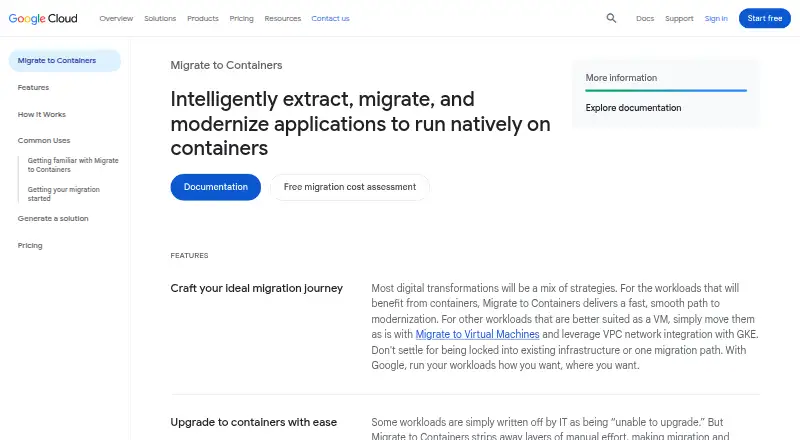Follow the Migrate to Virtual Machines link
The height and width of the screenshot is (440, 800).
(x=477, y=334)
